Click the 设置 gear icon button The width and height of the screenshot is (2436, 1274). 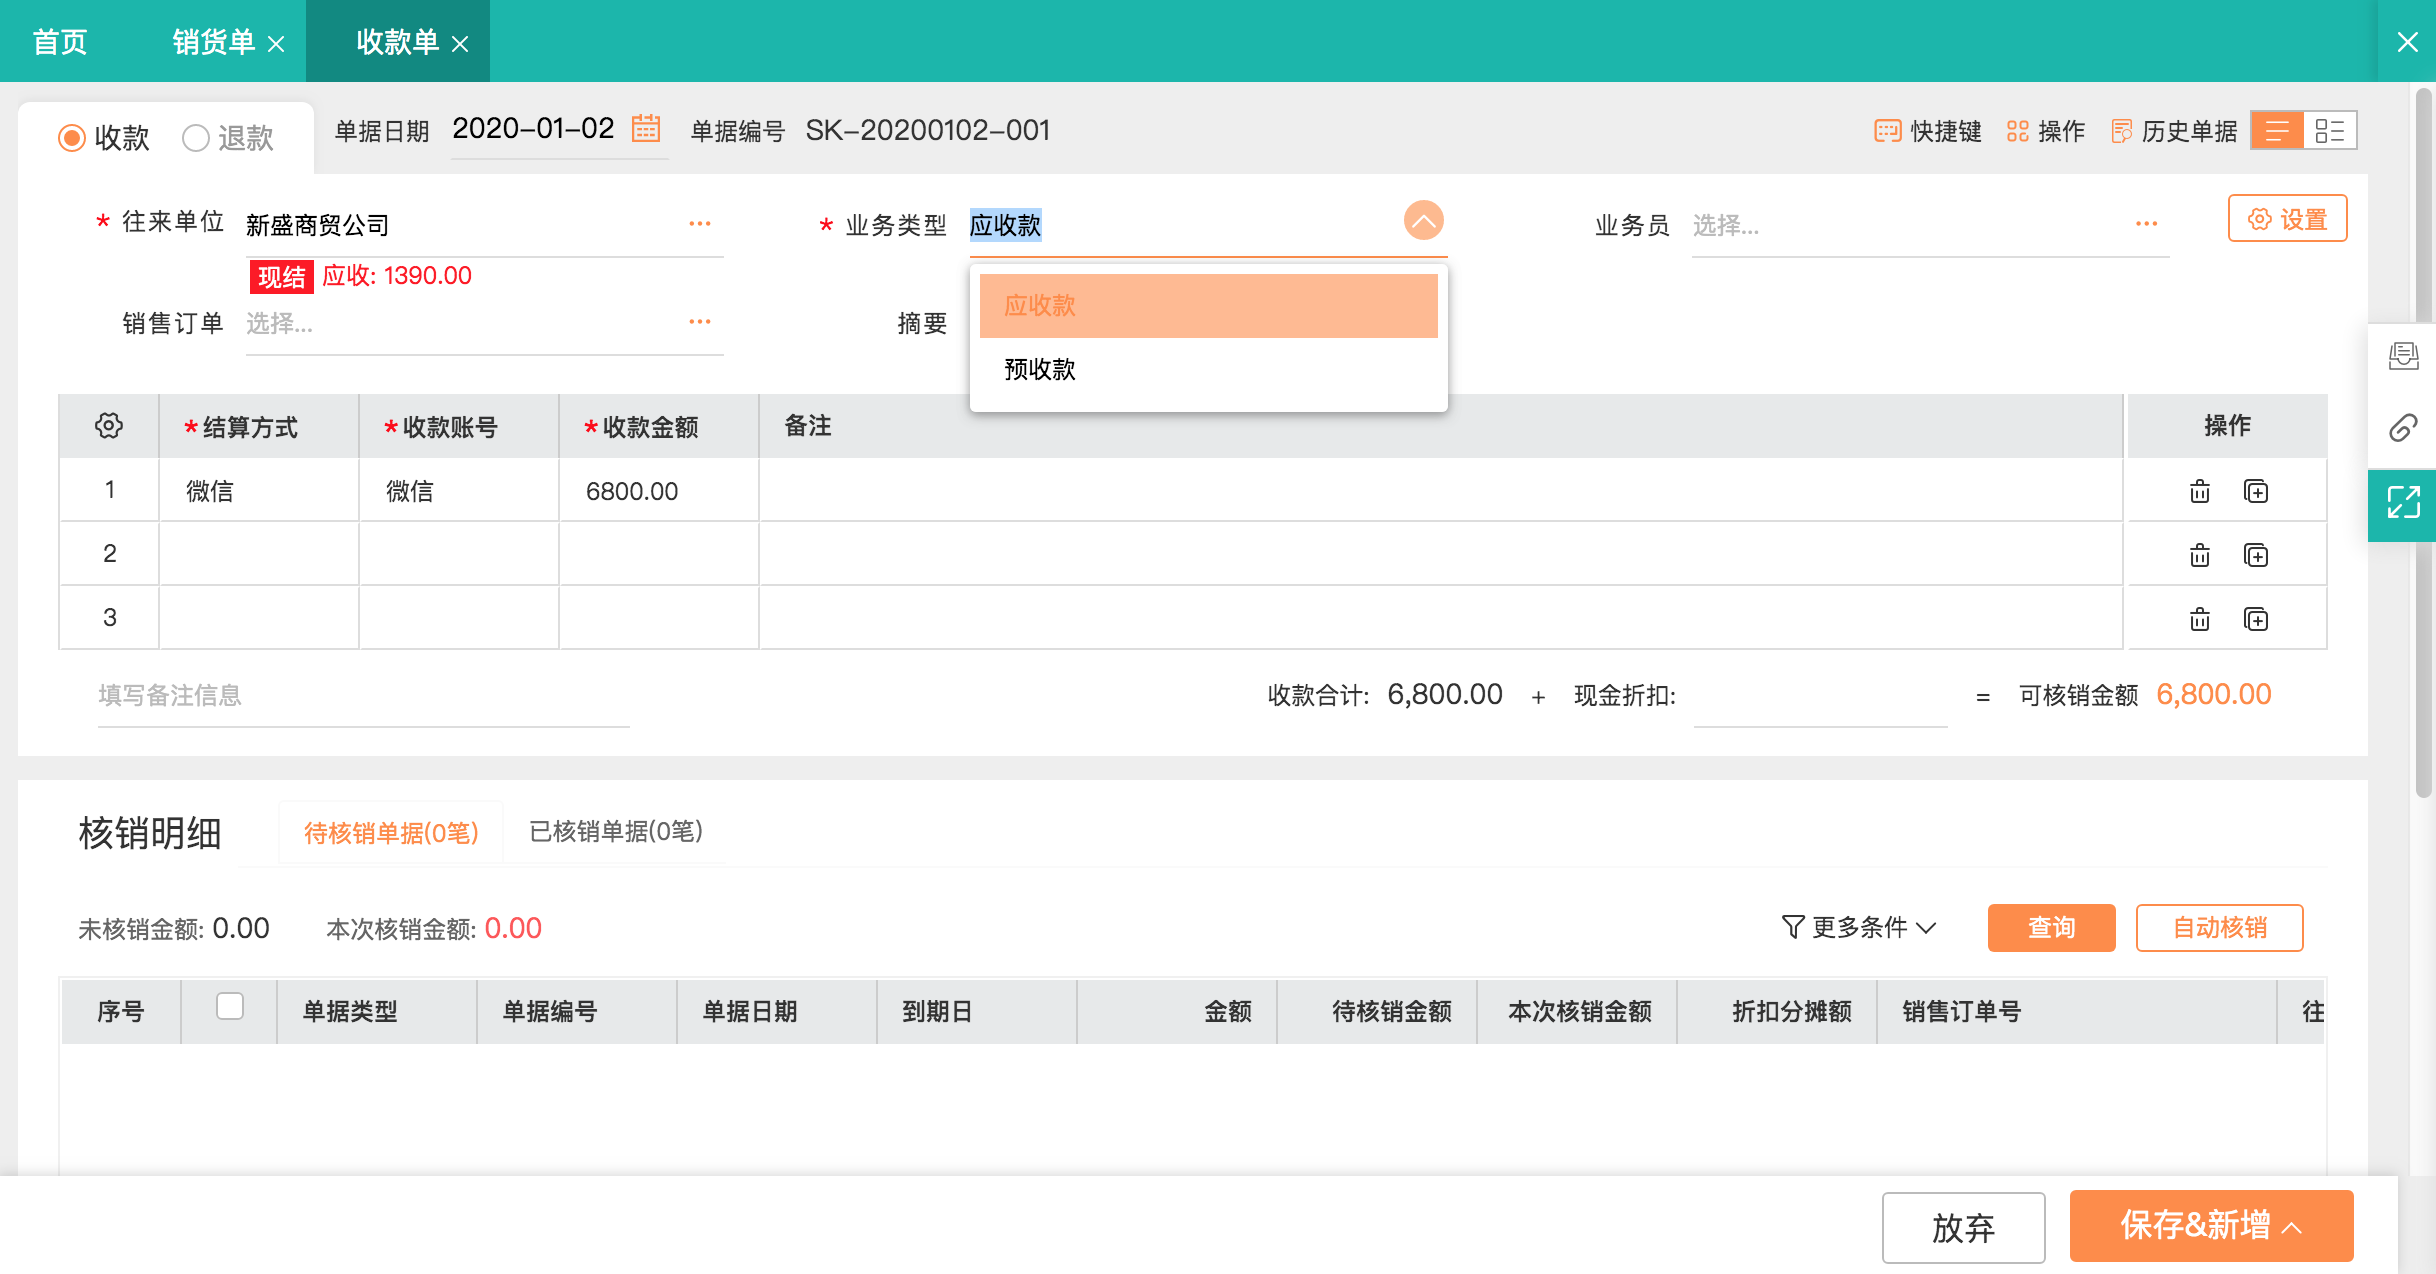tap(2288, 222)
